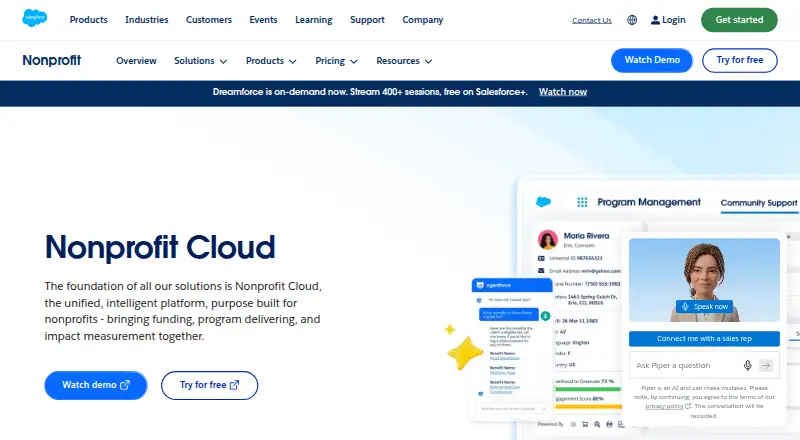Click the Nonprofit Cloud heading
Screen dimensions: 800x440
tap(160, 247)
